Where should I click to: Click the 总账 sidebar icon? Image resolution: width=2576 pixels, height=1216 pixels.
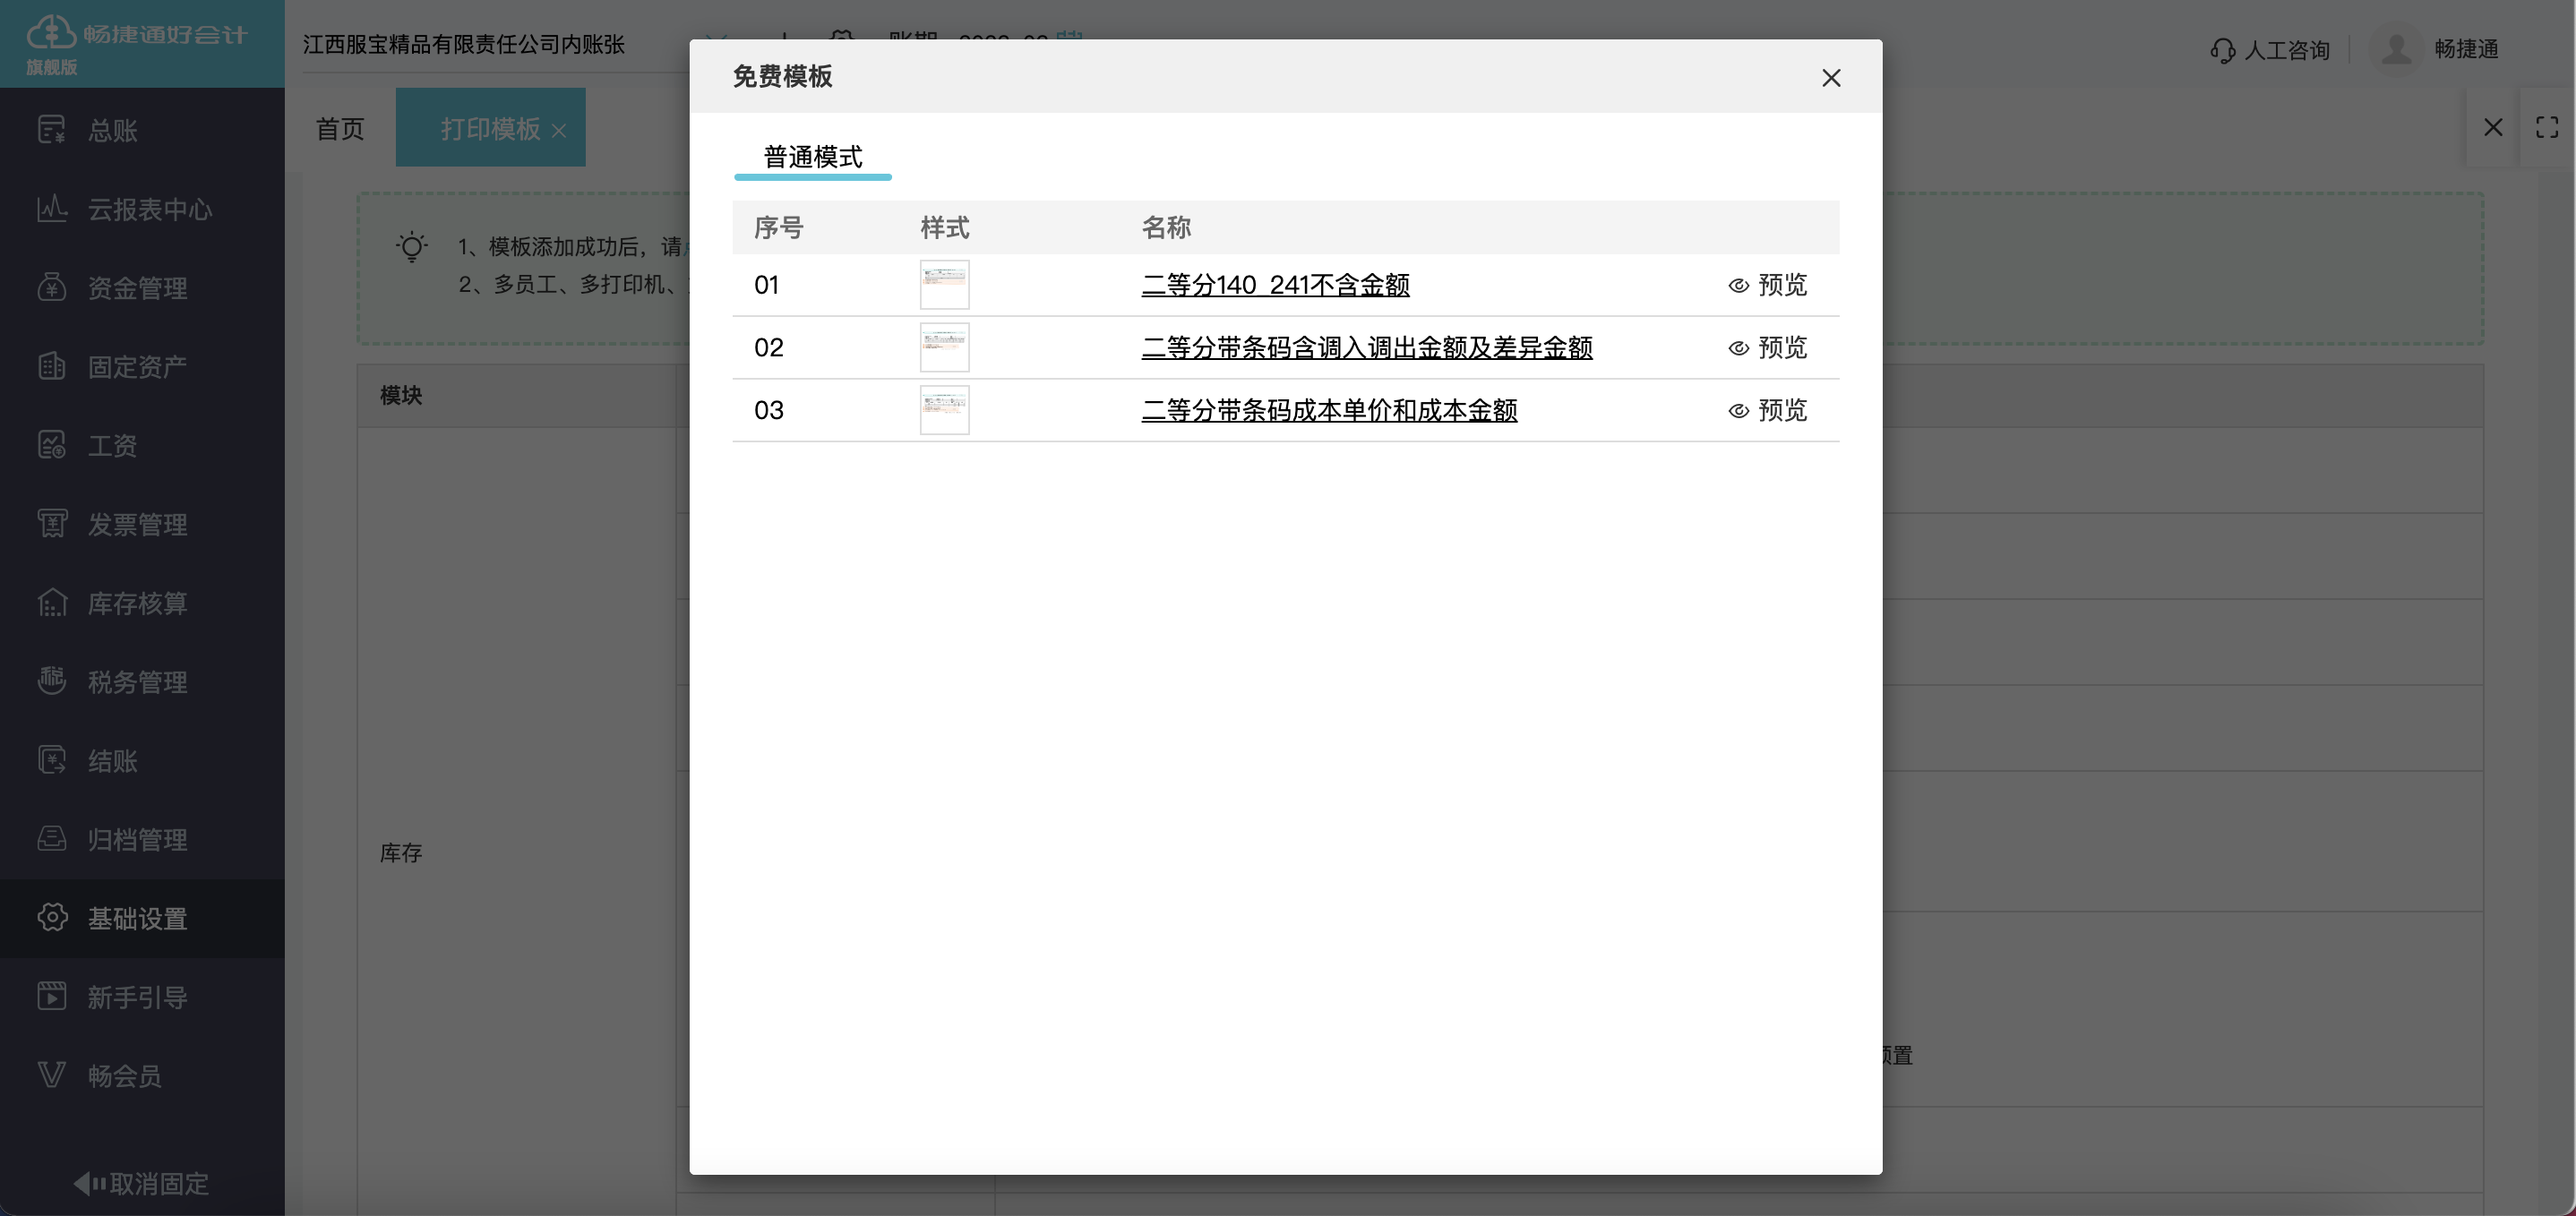tap(53, 128)
